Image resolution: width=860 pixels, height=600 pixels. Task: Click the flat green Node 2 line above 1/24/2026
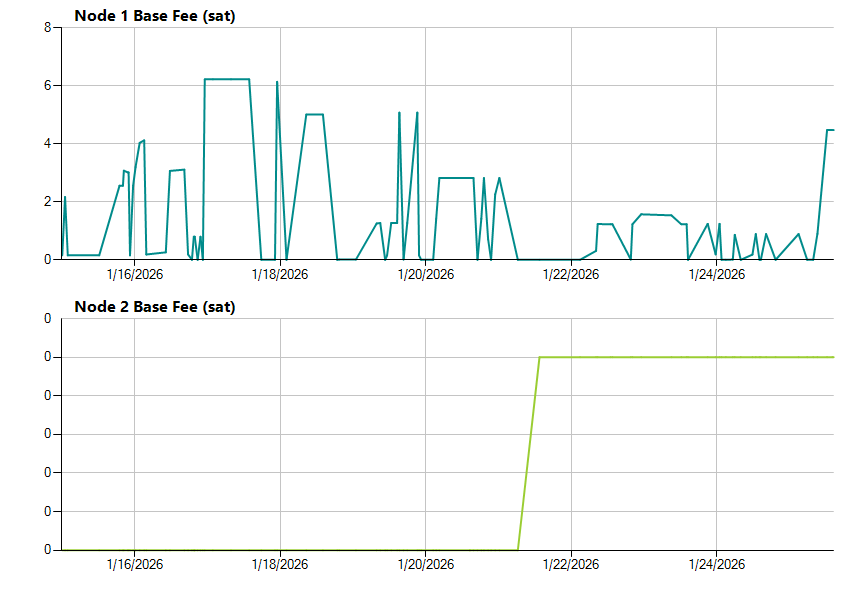(x=717, y=357)
